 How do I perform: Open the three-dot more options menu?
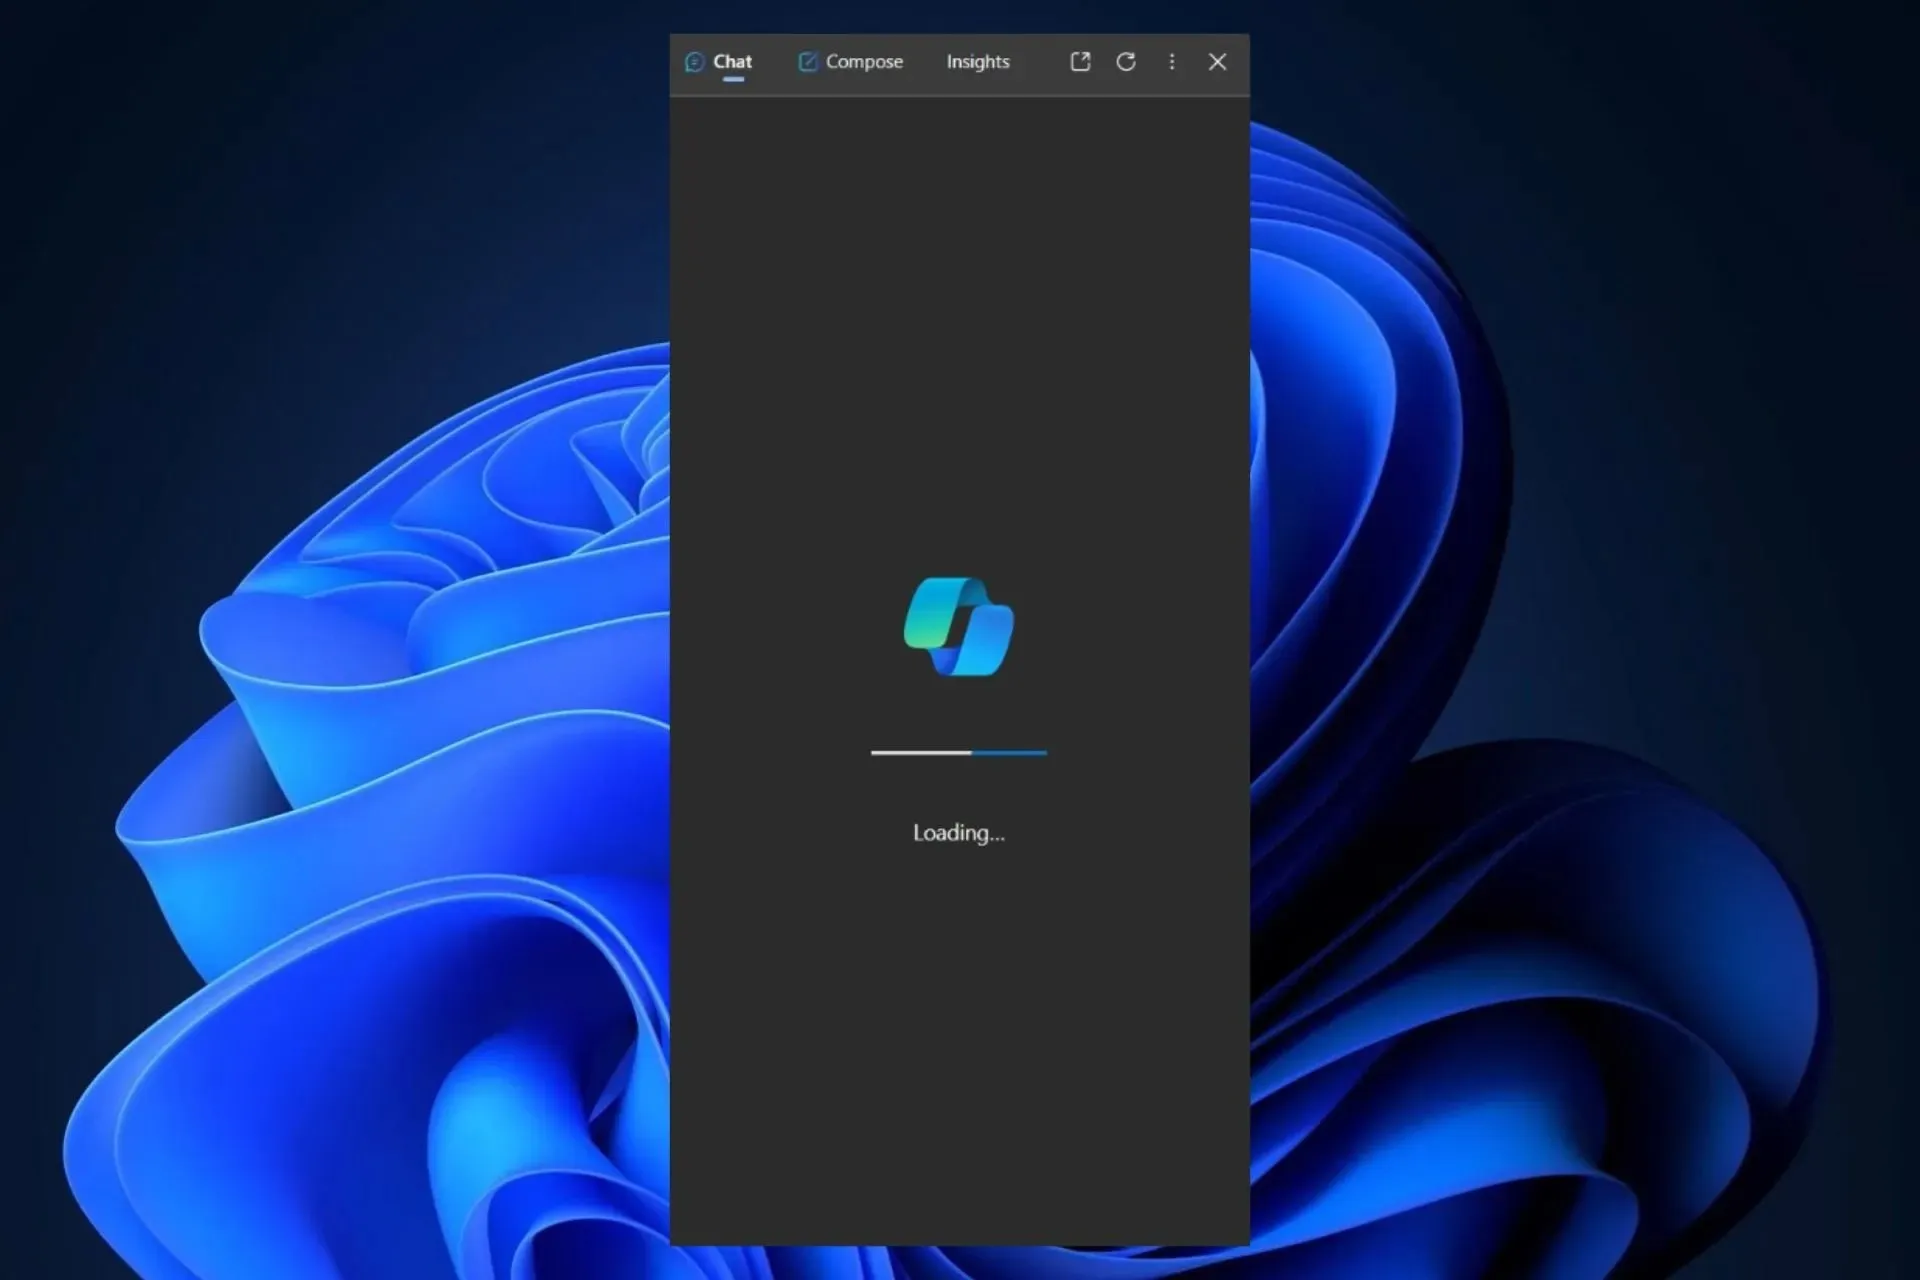pyautogui.click(x=1172, y=62)
